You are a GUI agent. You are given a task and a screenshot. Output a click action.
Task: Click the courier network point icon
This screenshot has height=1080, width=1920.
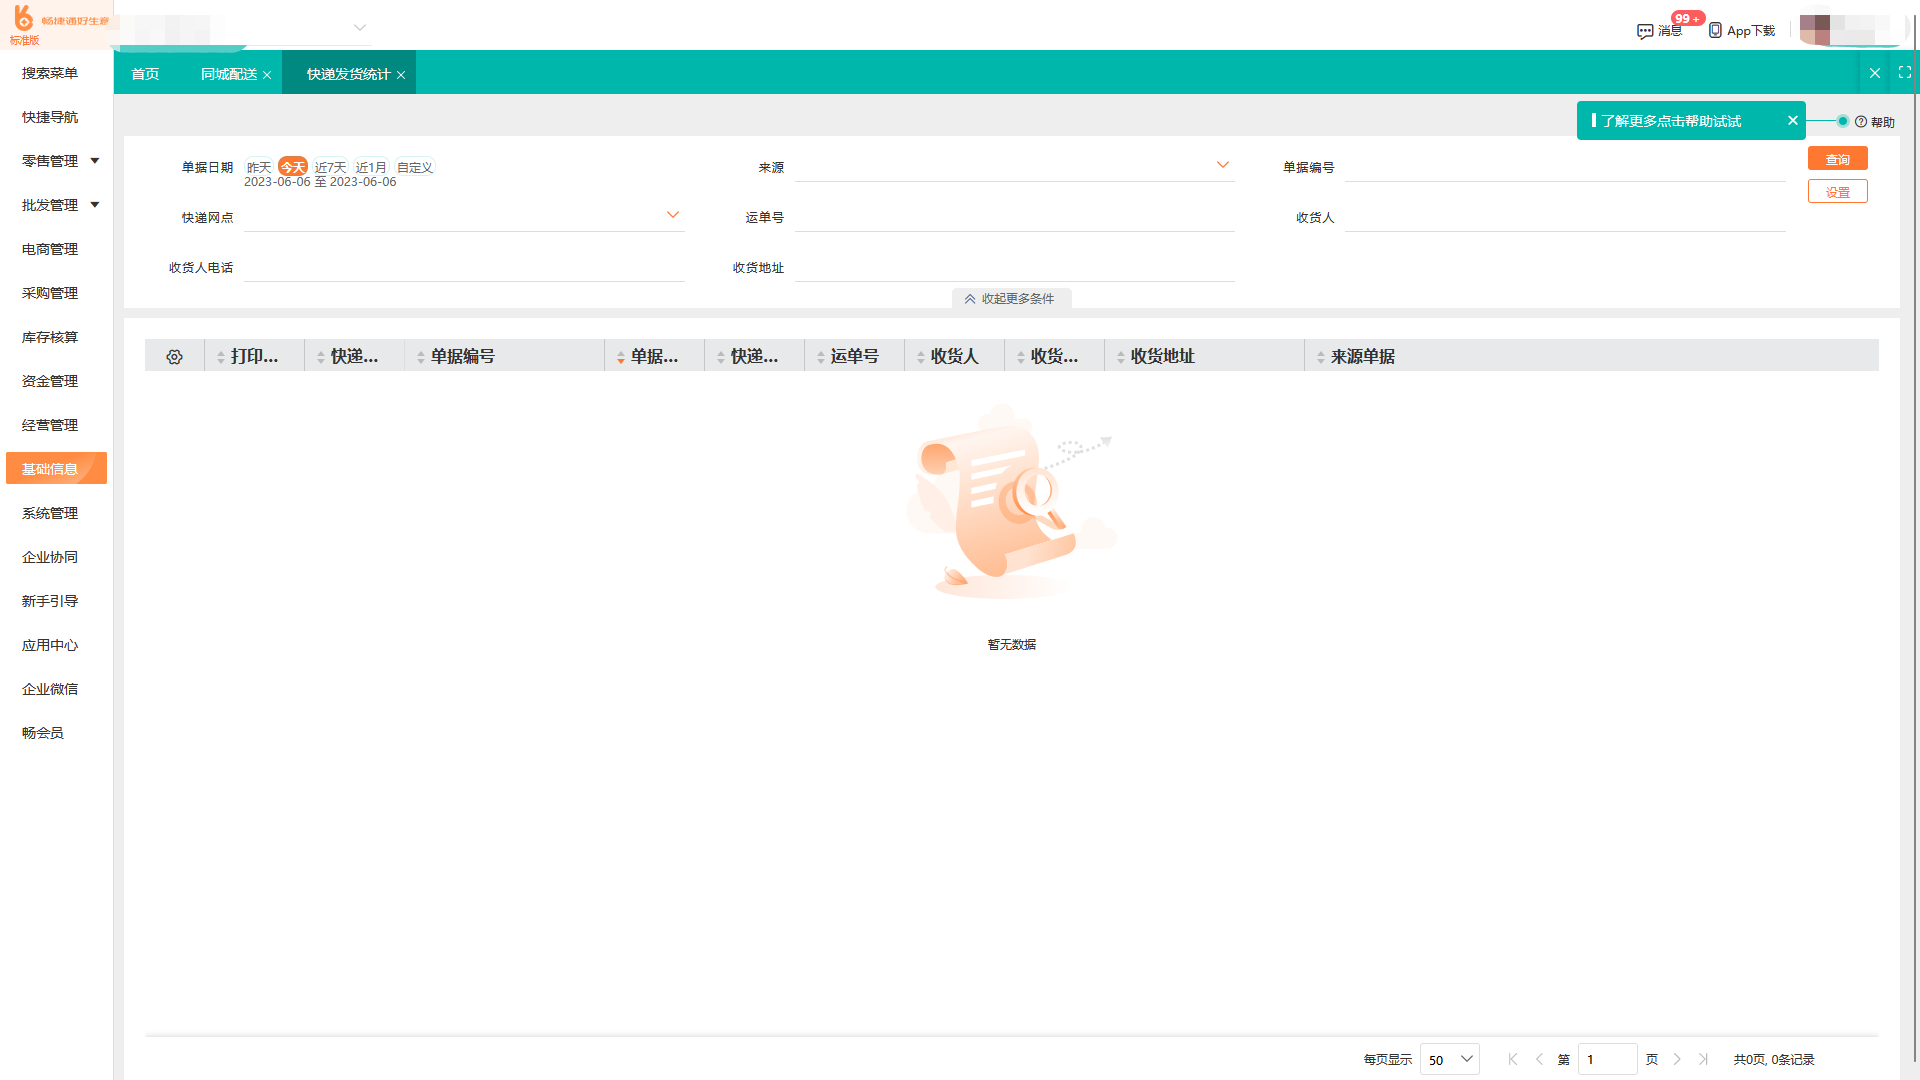(673, 216)
